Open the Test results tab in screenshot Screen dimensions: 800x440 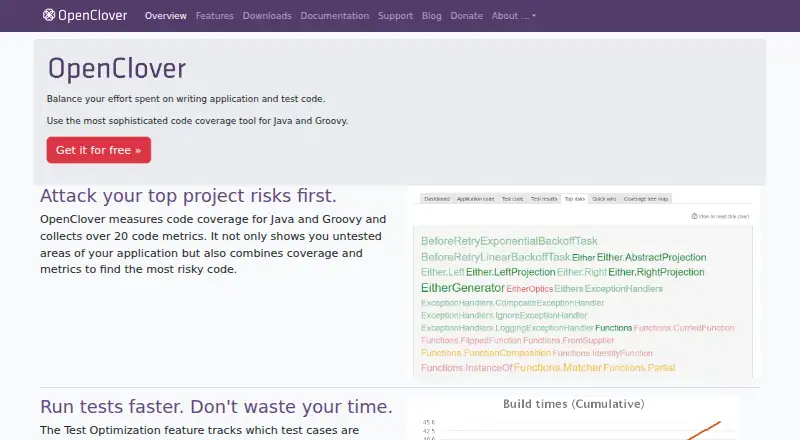tap(544, 199)
